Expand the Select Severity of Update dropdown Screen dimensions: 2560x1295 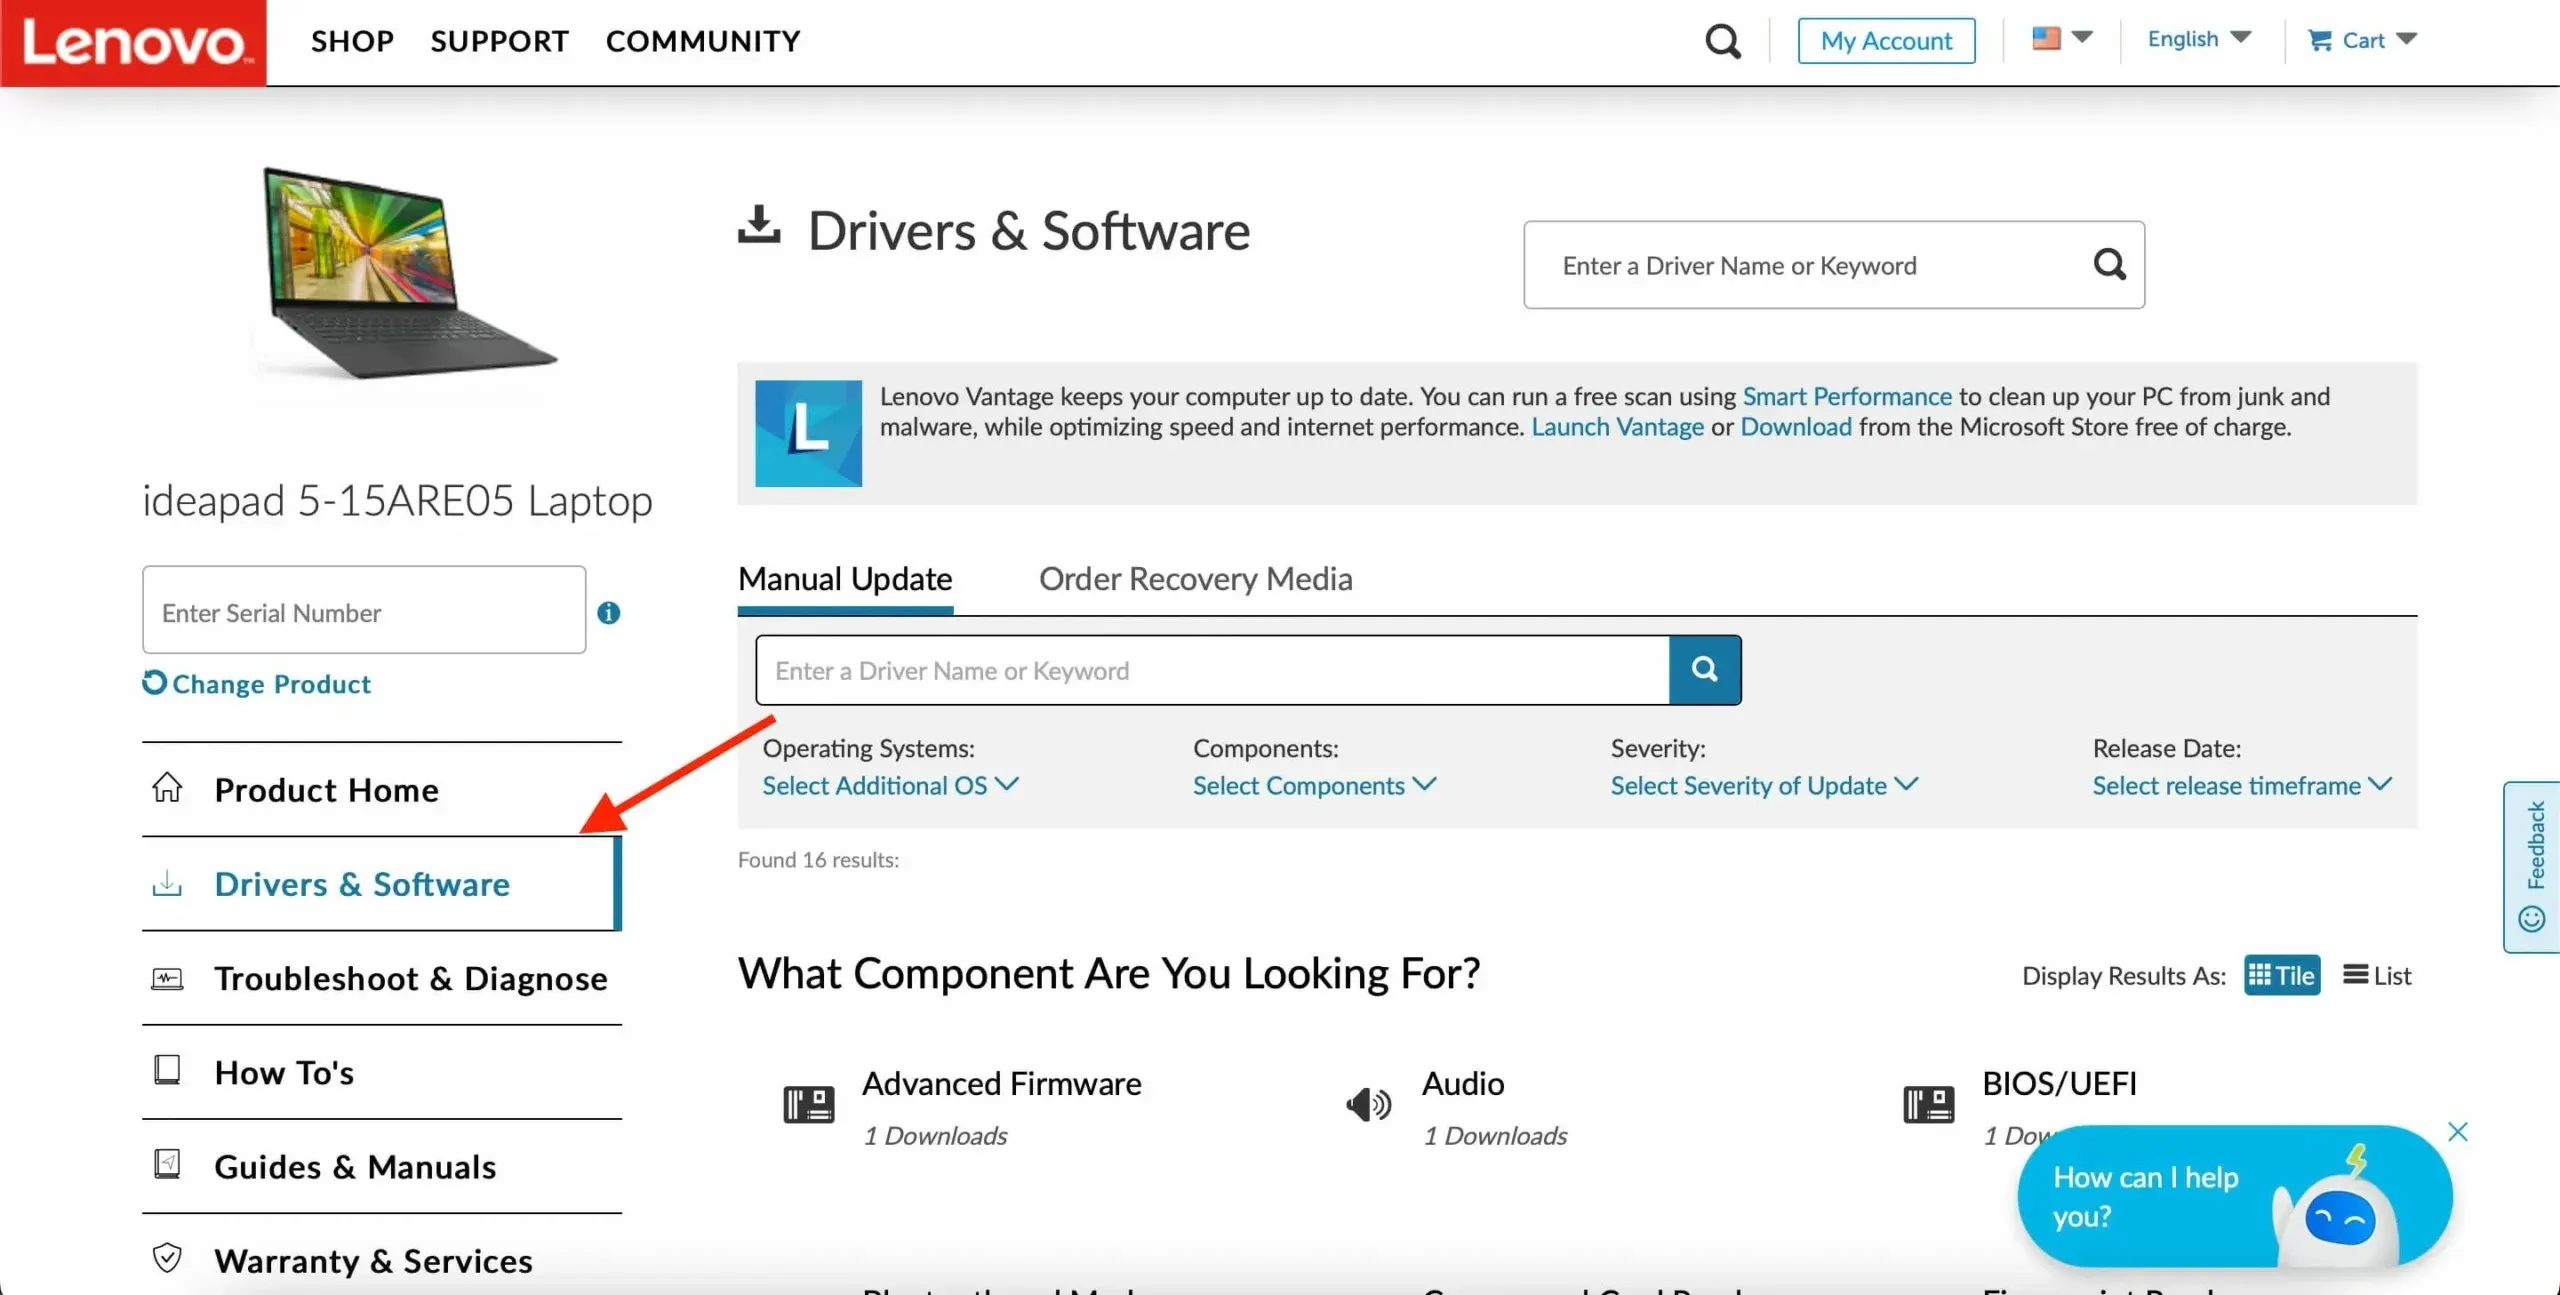1759,783
